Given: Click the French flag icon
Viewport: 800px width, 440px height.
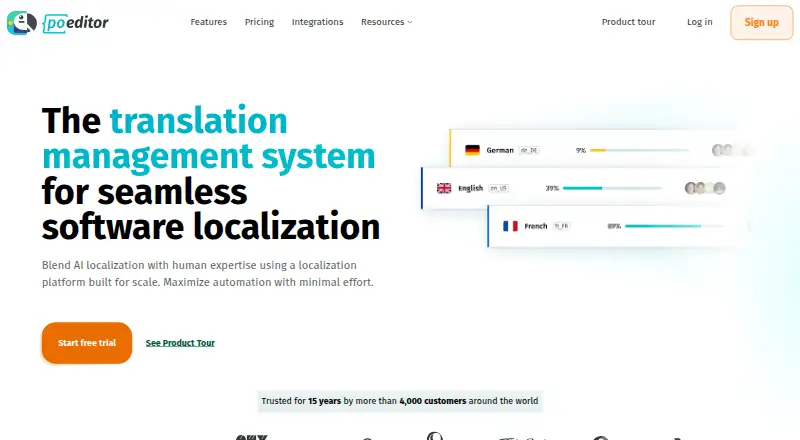Looking at the screenshot, I should (510, 226).
